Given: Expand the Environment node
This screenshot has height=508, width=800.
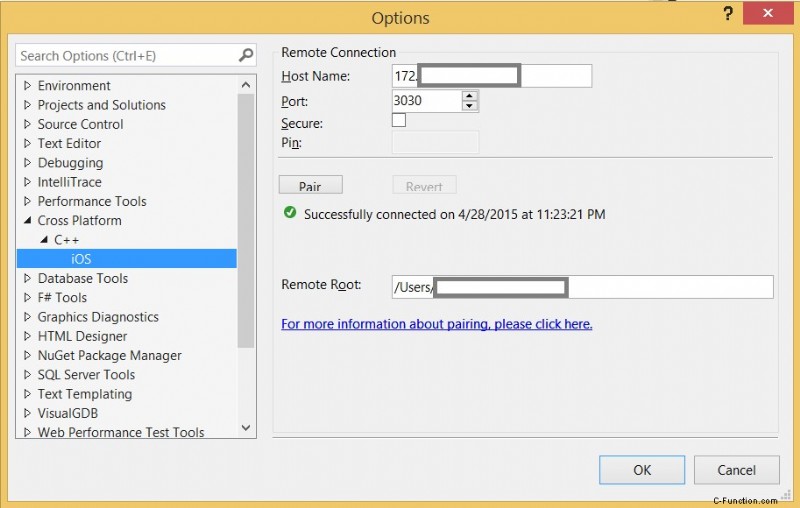Looking at the screenshot, I should point(28,86).
